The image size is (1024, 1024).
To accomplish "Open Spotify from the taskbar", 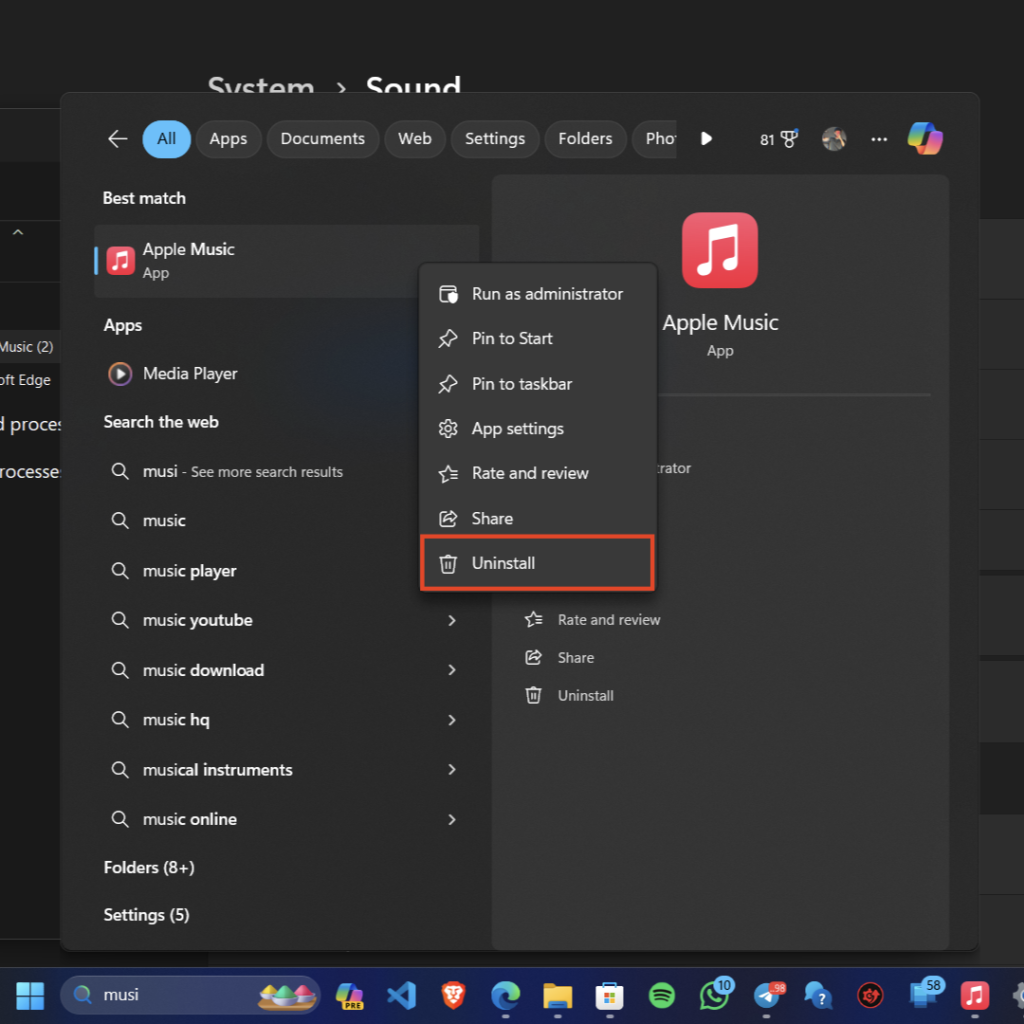I will 662,995.
